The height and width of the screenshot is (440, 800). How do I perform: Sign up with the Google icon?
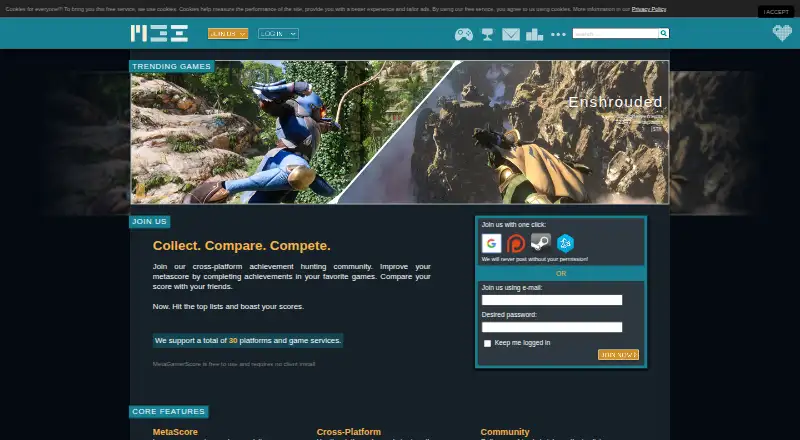click(x=491, y=243)
